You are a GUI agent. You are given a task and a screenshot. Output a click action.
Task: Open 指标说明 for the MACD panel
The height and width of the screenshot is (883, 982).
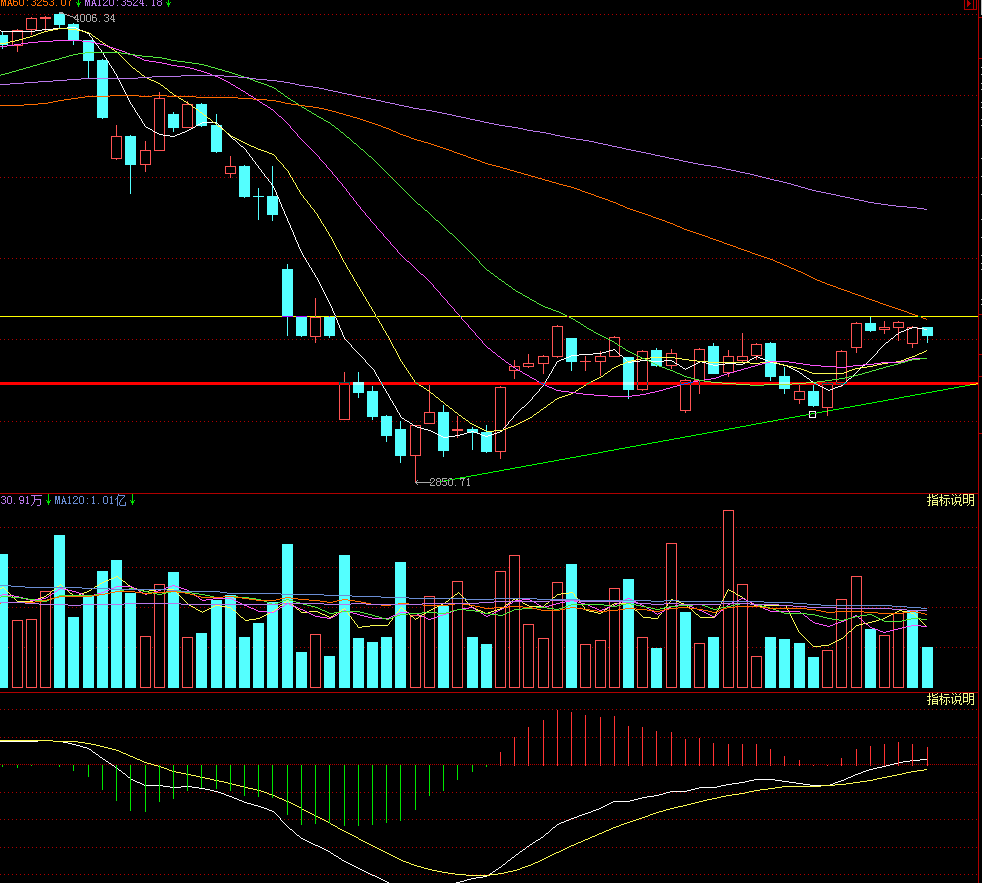949,699
